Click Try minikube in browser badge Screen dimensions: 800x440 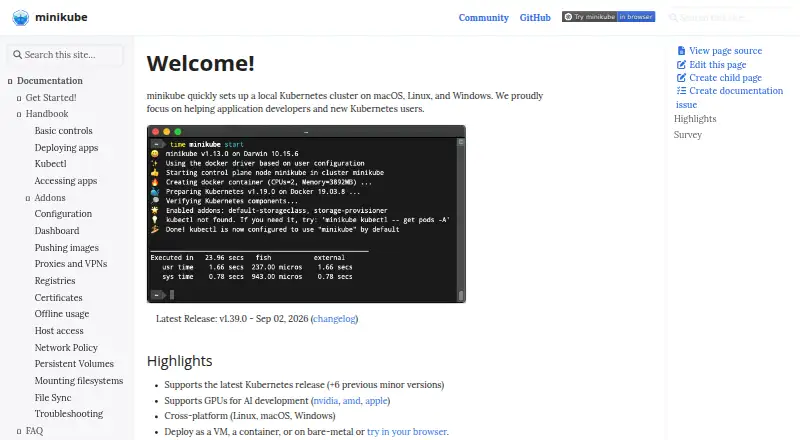[608, 17]
